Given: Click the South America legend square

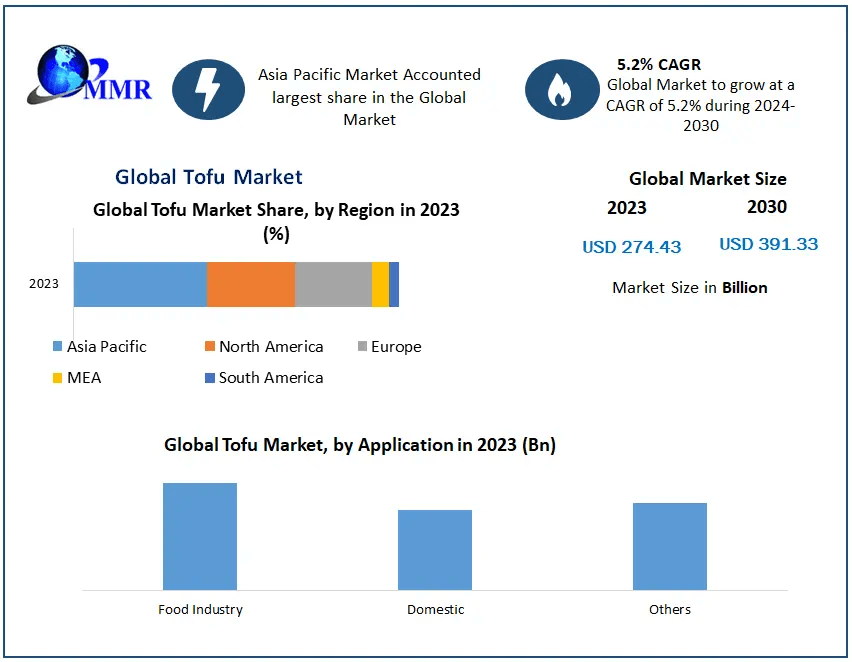Looking at the screenshot, I should 210,378.
